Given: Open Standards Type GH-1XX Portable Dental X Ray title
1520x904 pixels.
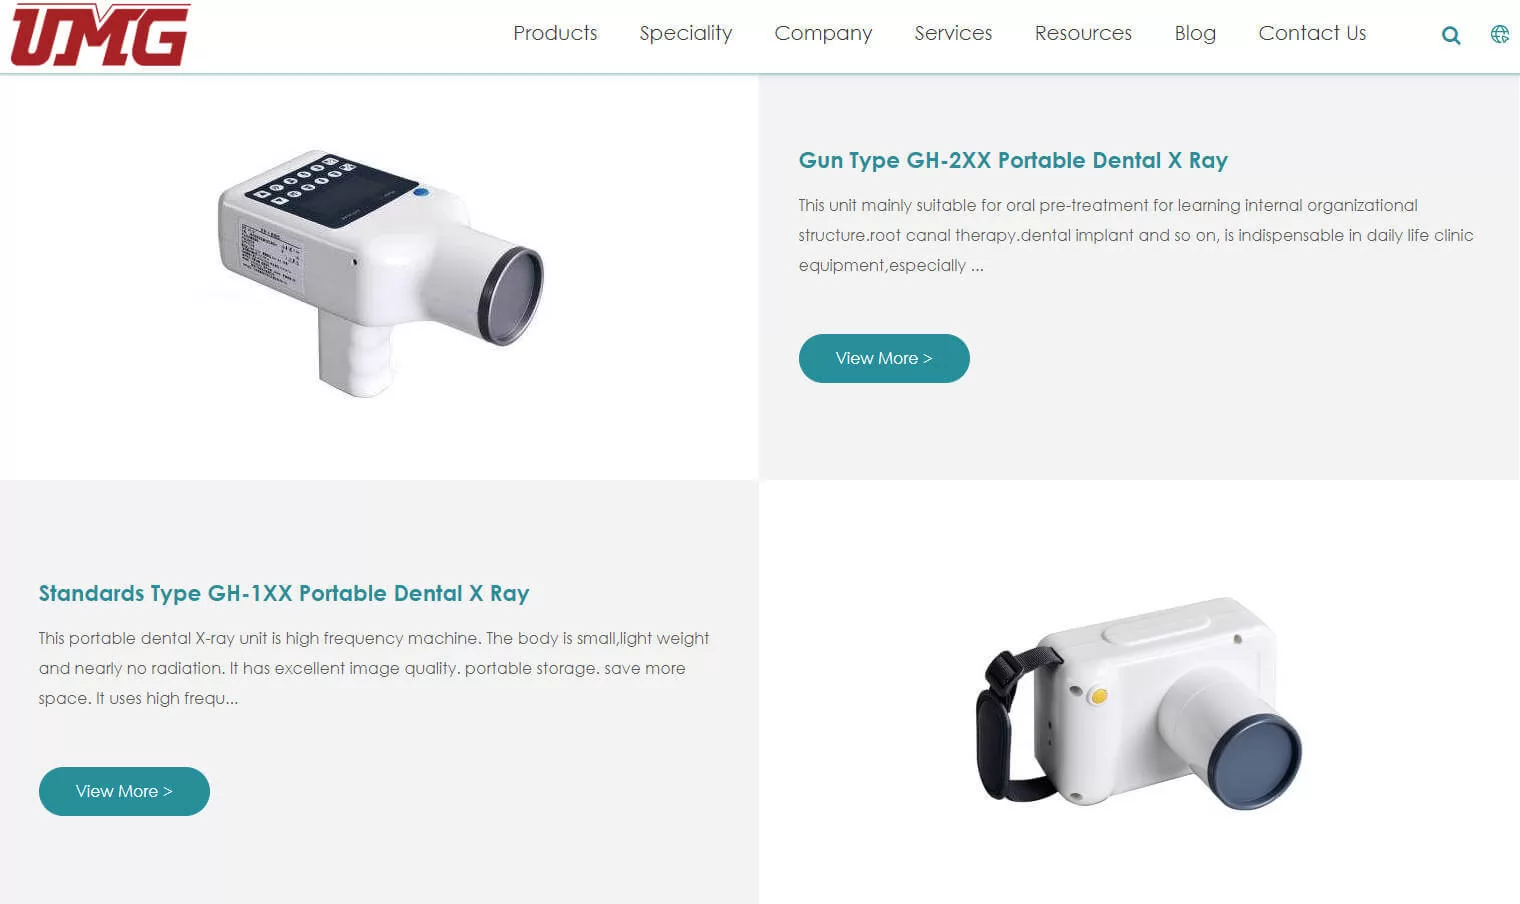Looking at the screenshot, I should (284, 593).
